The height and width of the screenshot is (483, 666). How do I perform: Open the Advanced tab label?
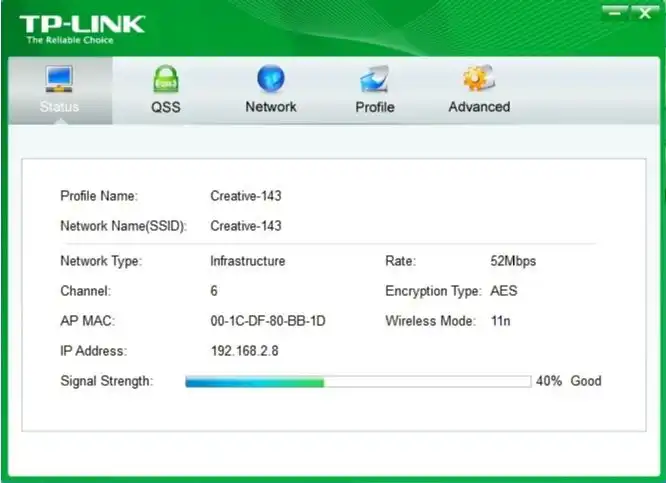(x=479, y=107)
